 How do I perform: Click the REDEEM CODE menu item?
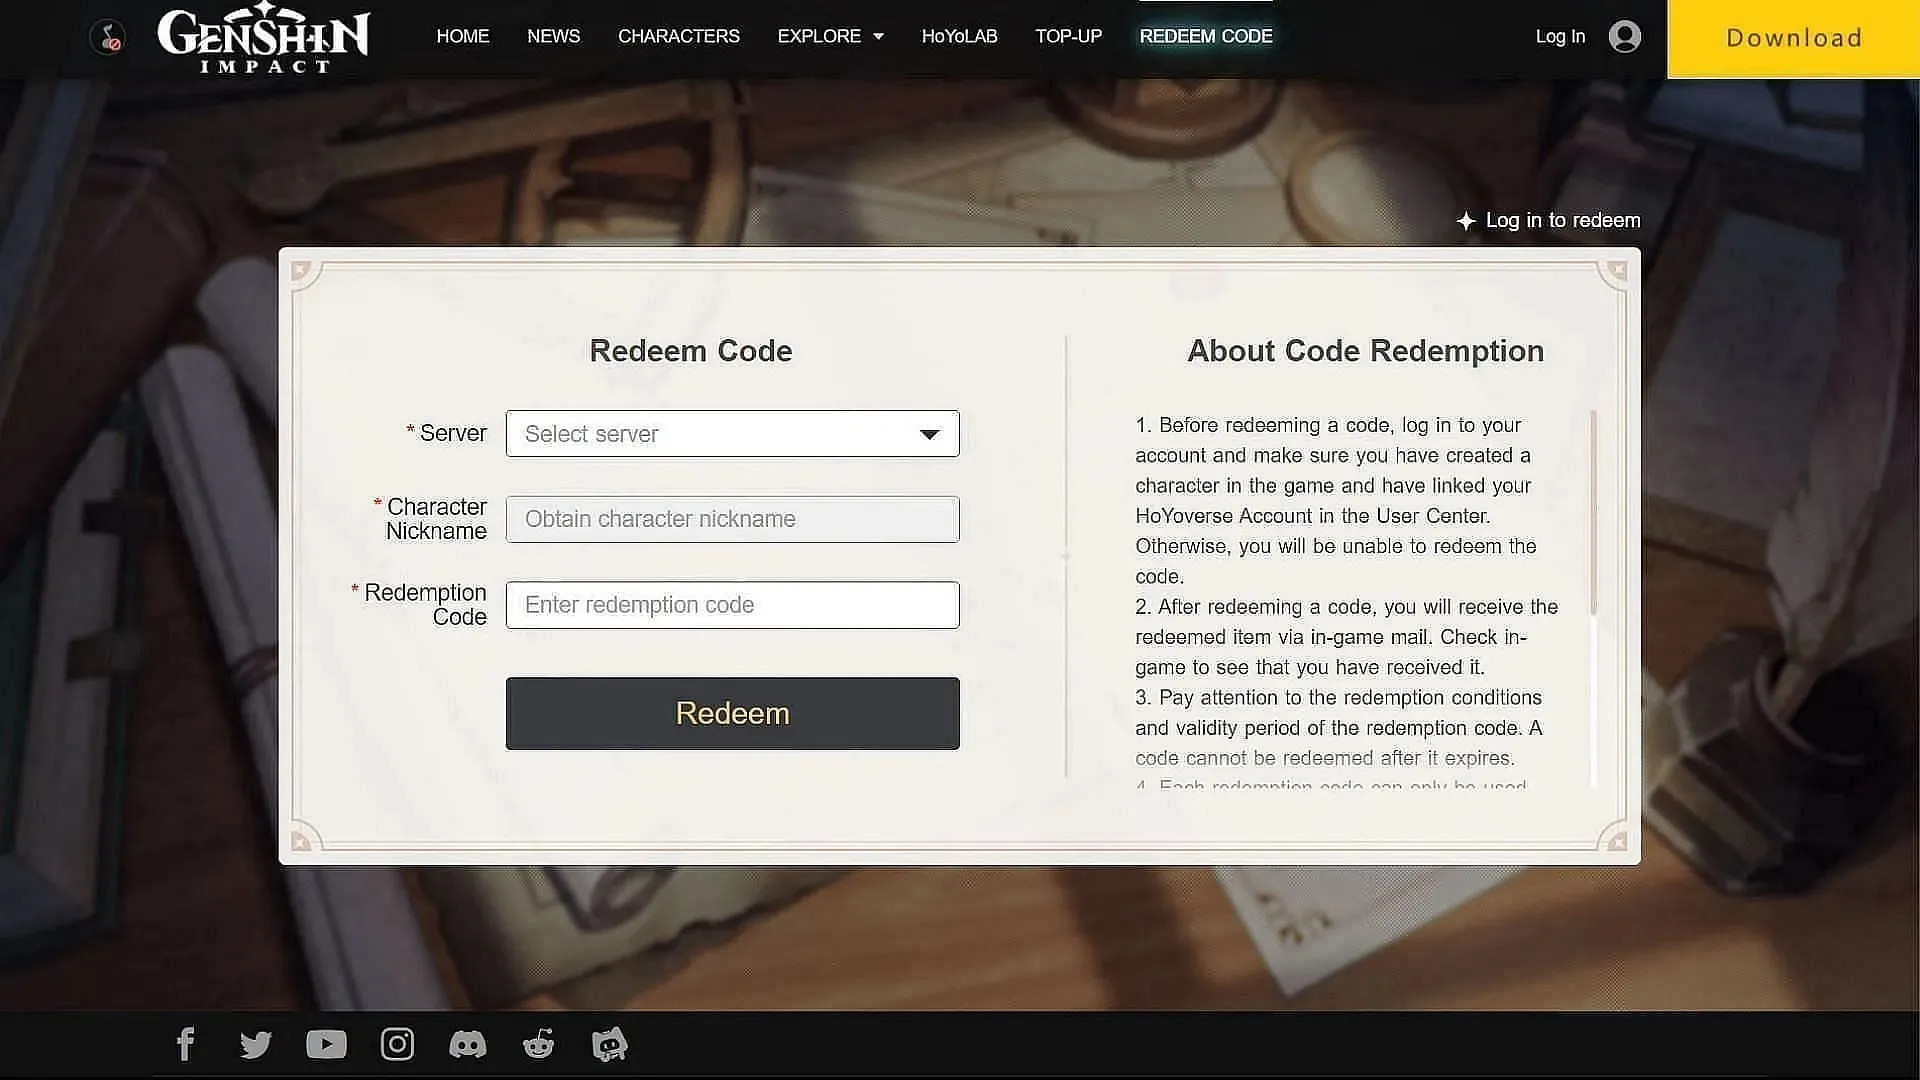(1205, 36)
